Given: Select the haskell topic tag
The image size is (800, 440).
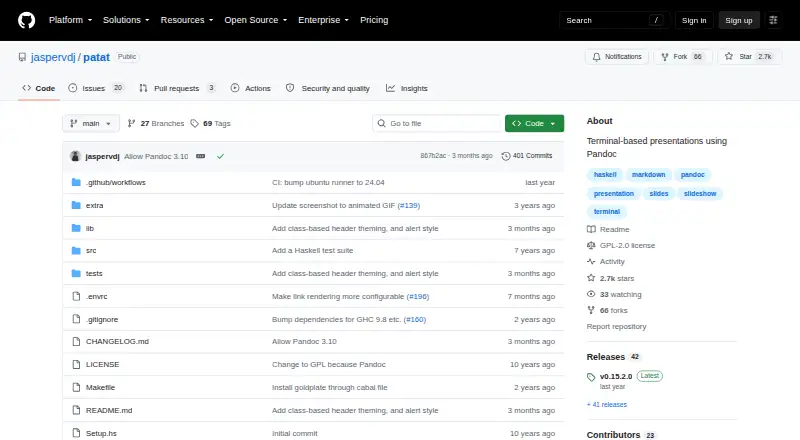Looking at the screenshot, I should [x=605, y=175].
